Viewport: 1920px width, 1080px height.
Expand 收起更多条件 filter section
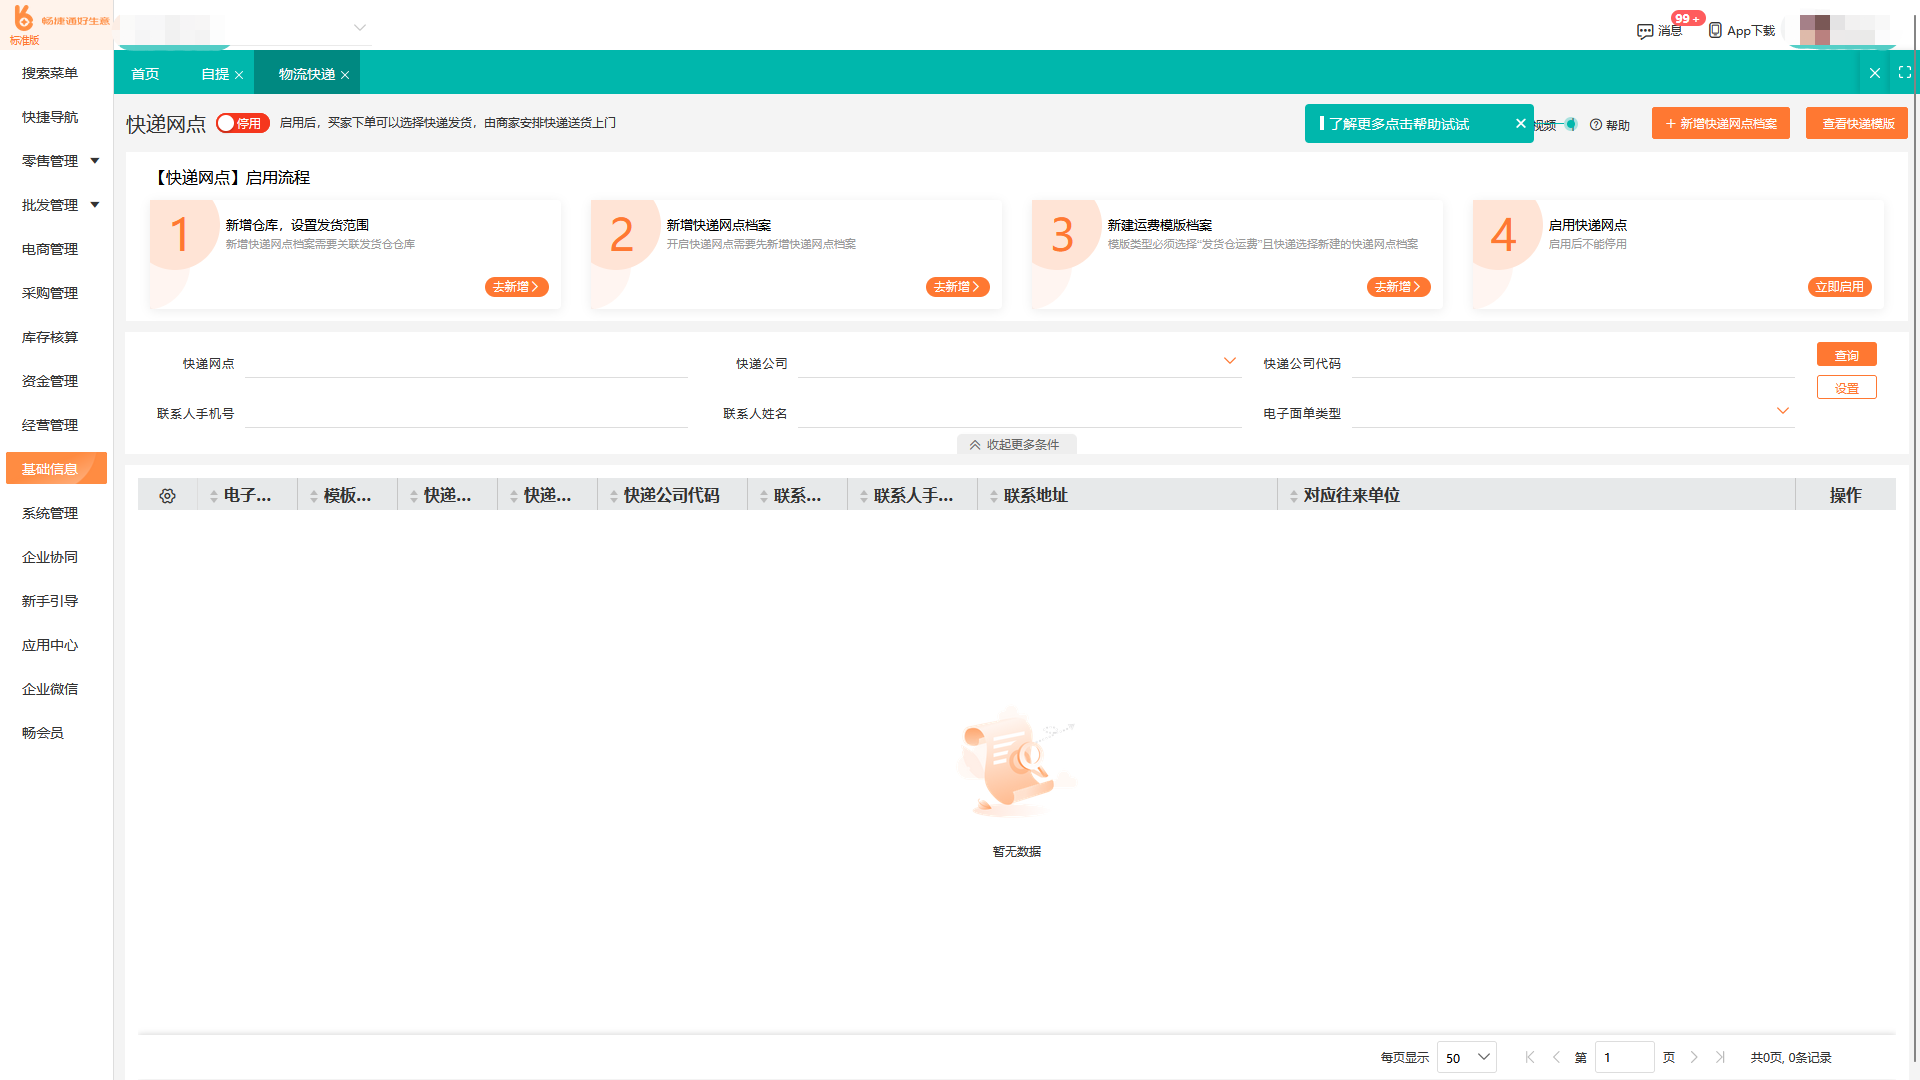1013,444
